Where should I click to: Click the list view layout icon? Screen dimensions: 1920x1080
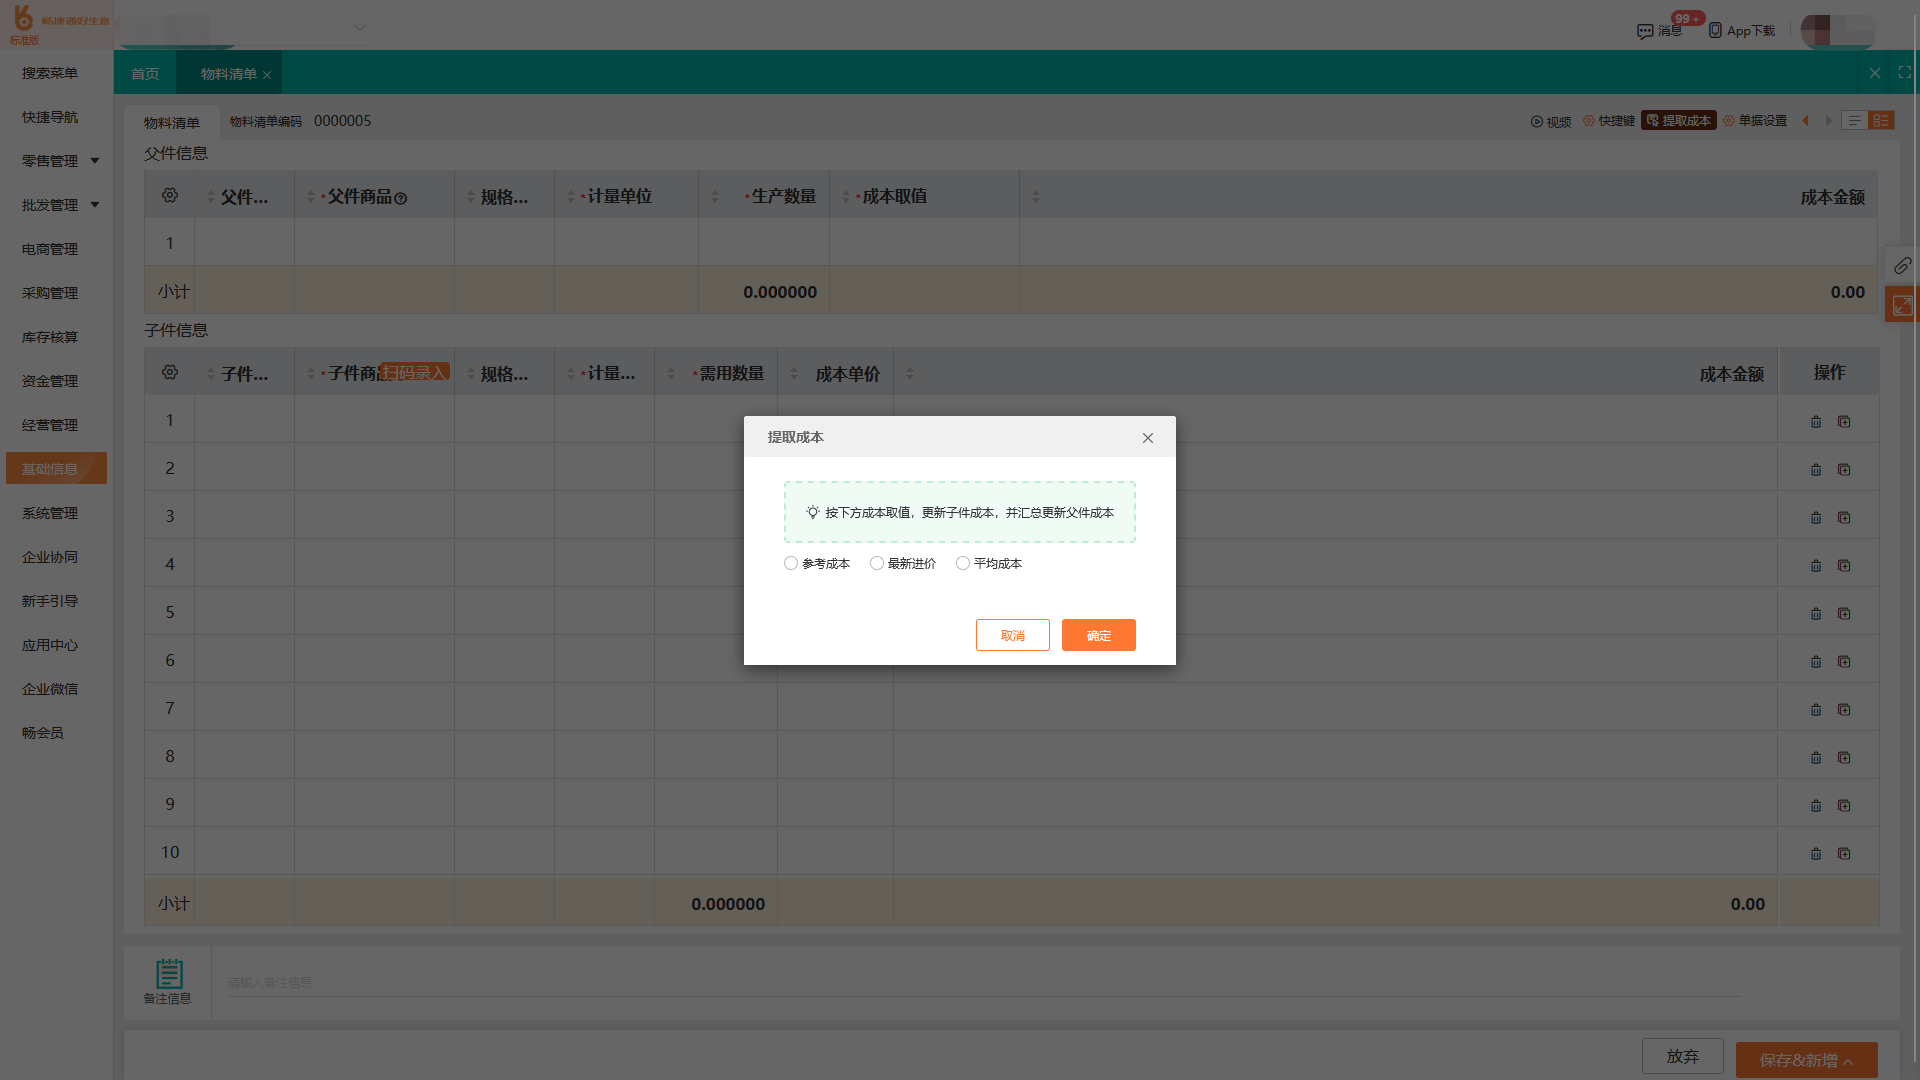tap(1855, 120)
